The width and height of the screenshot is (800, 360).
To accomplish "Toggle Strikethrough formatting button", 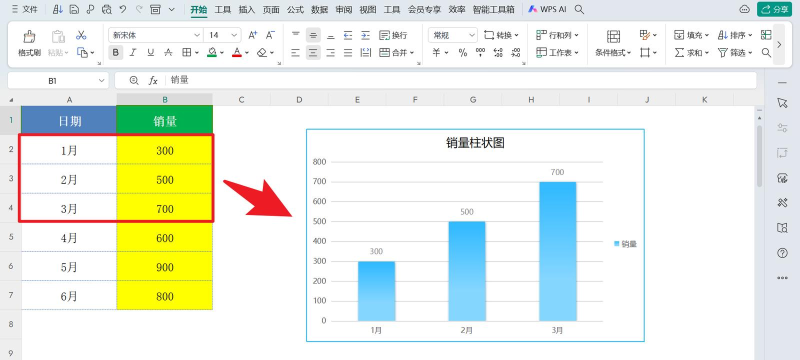I will click(x=168, y=53).
